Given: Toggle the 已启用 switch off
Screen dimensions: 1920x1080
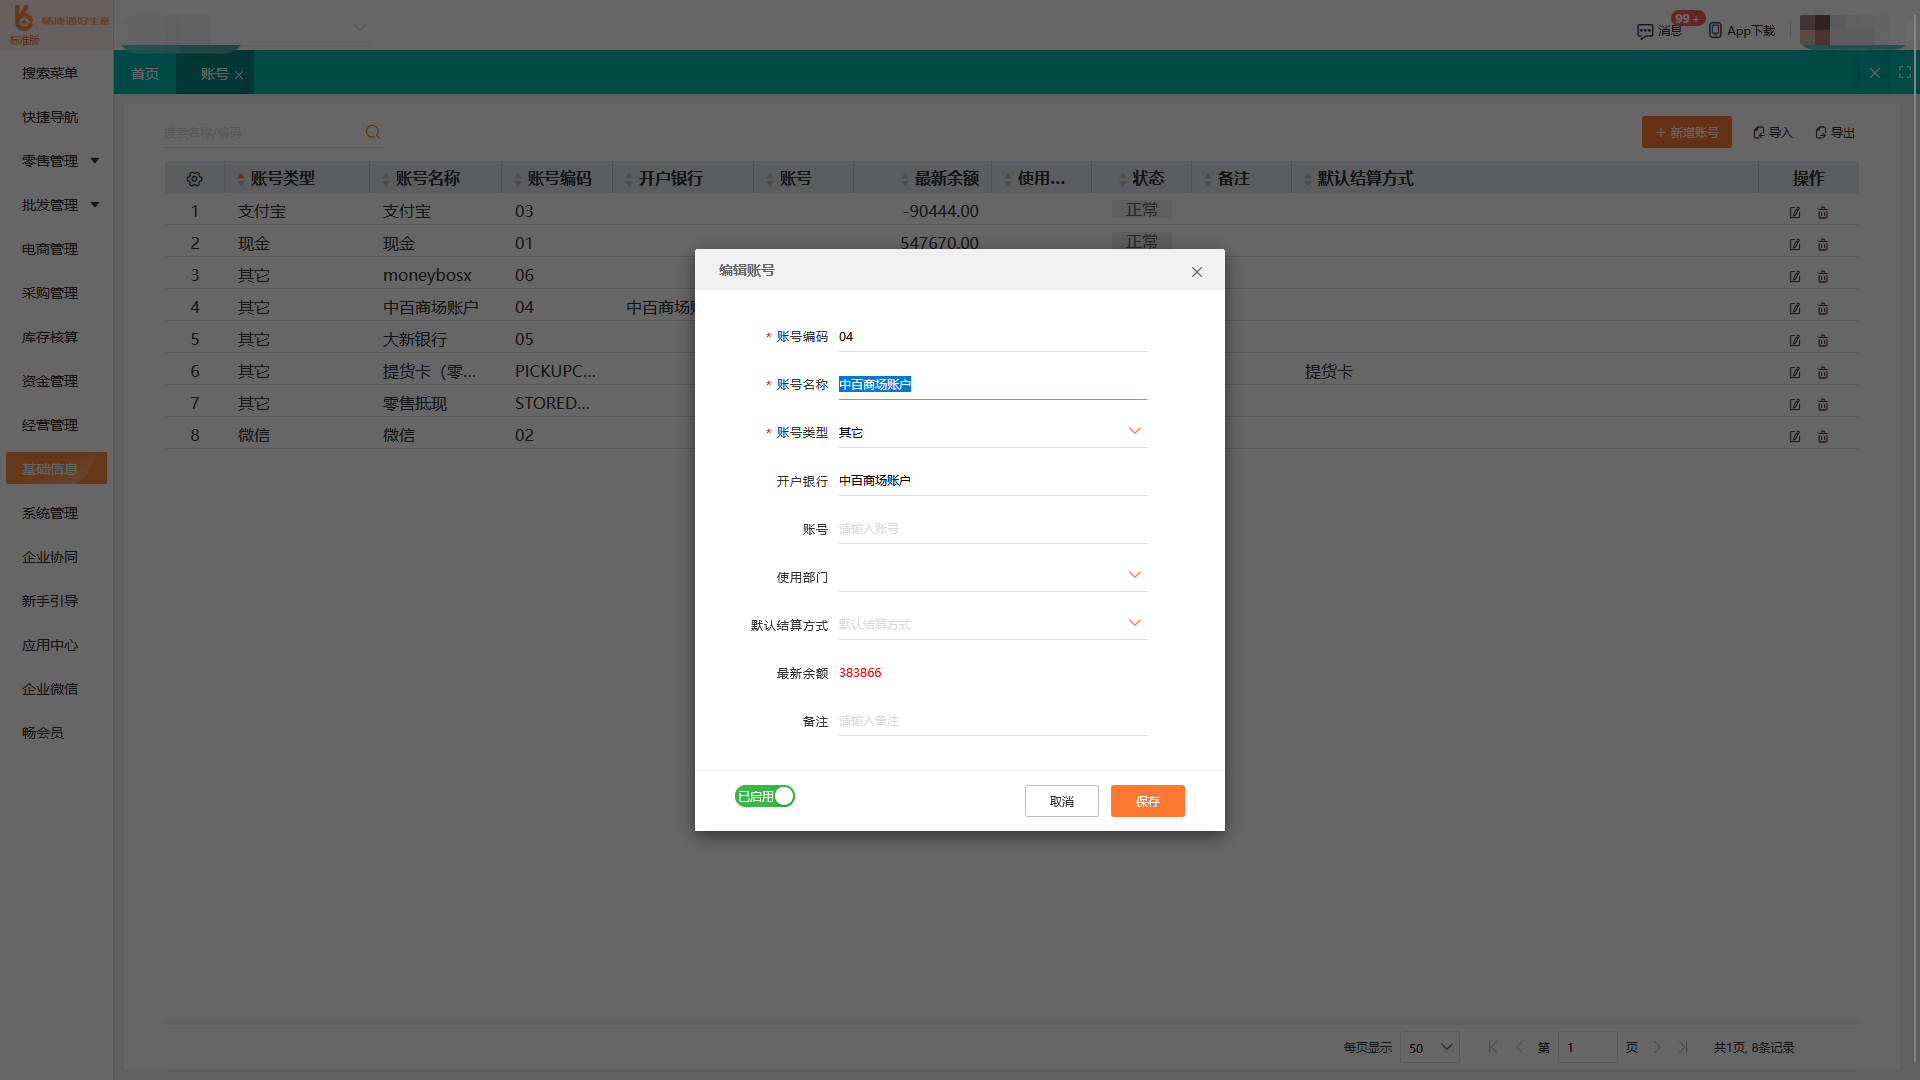Looking at the screenshot, I should click(765, 795).
